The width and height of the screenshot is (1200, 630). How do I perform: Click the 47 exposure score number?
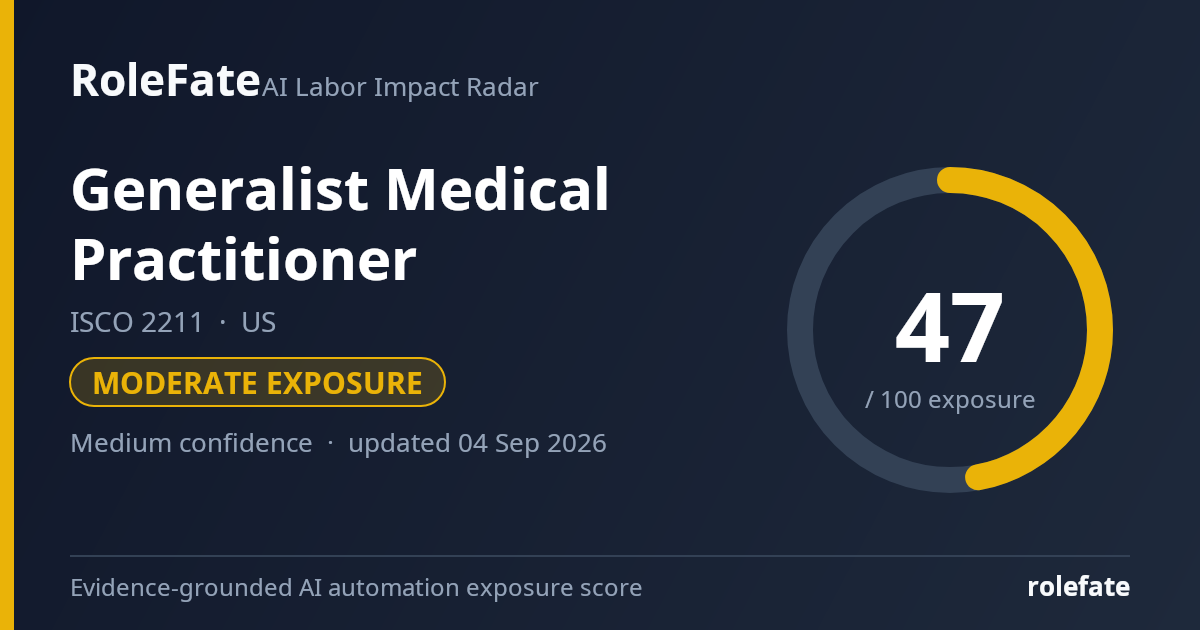949,329
